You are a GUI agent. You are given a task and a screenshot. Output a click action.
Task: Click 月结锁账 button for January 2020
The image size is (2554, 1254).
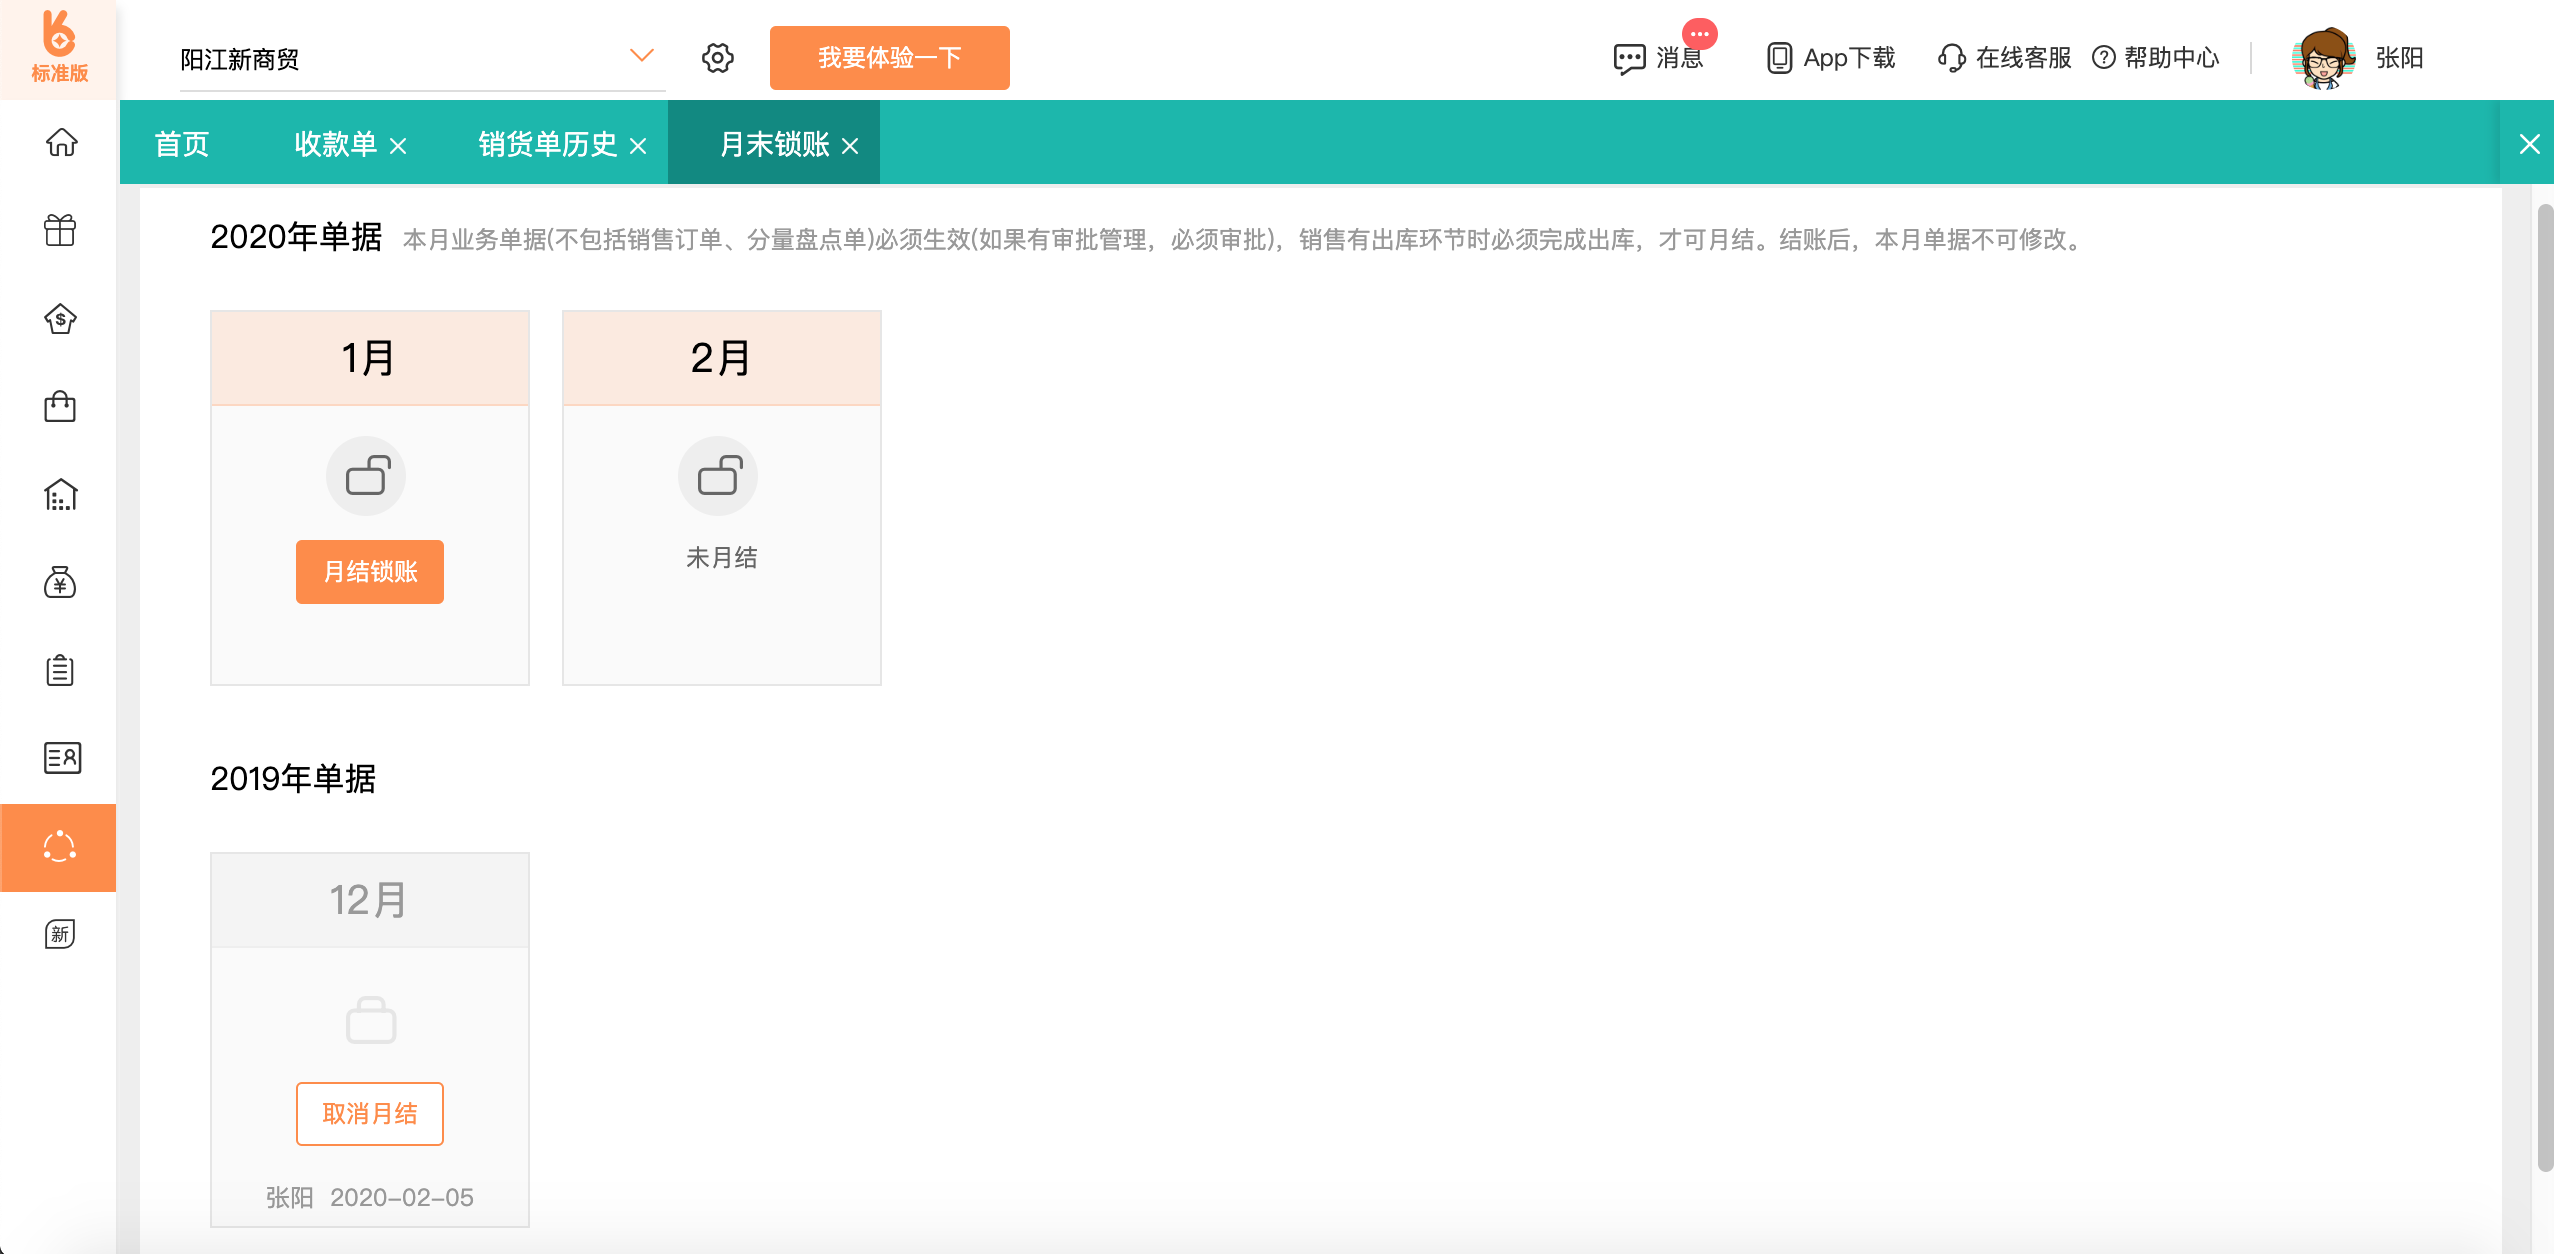click(x=368, y=570)
